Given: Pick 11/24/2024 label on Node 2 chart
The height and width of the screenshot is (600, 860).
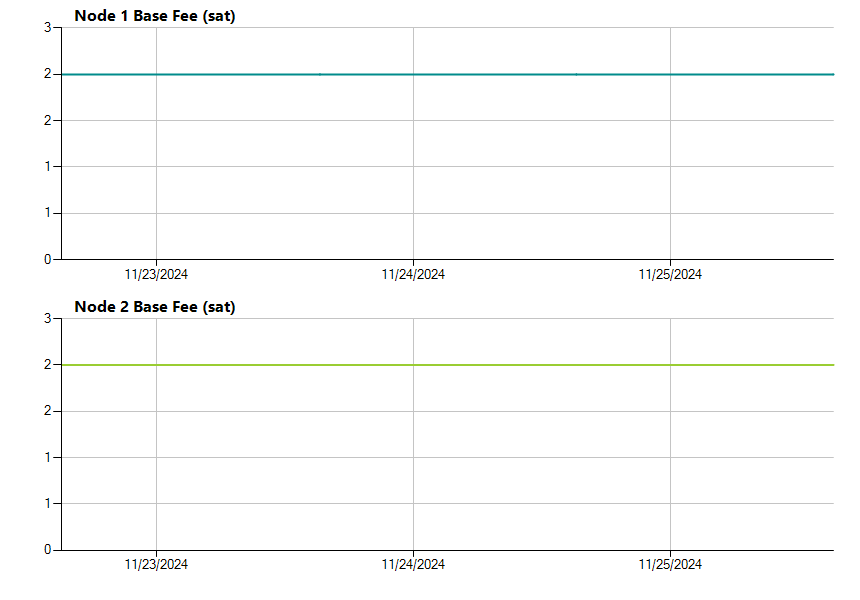Looking at the screenshot, I should point(413,564).
